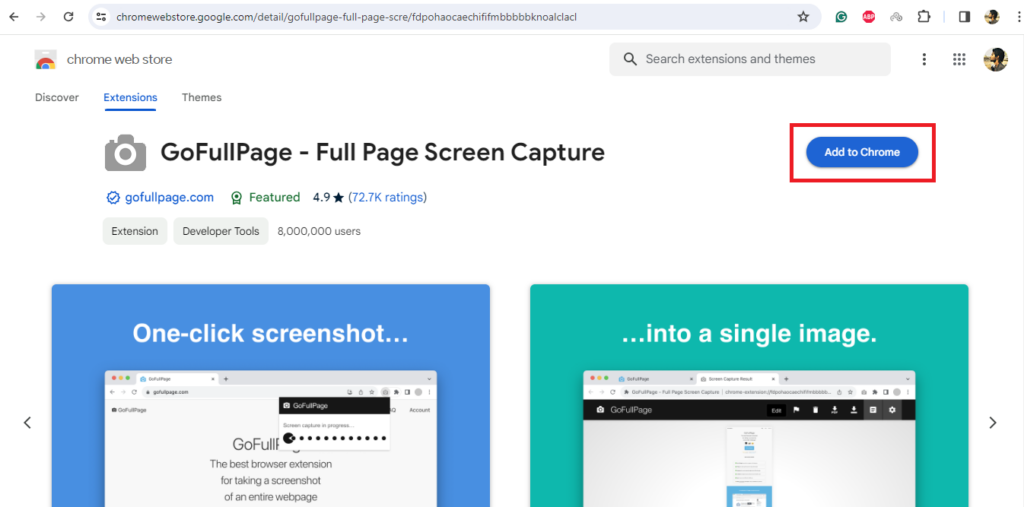Click the GoFullPage extension title heading
The image size is (1024, 507).
tap(383, 153)
